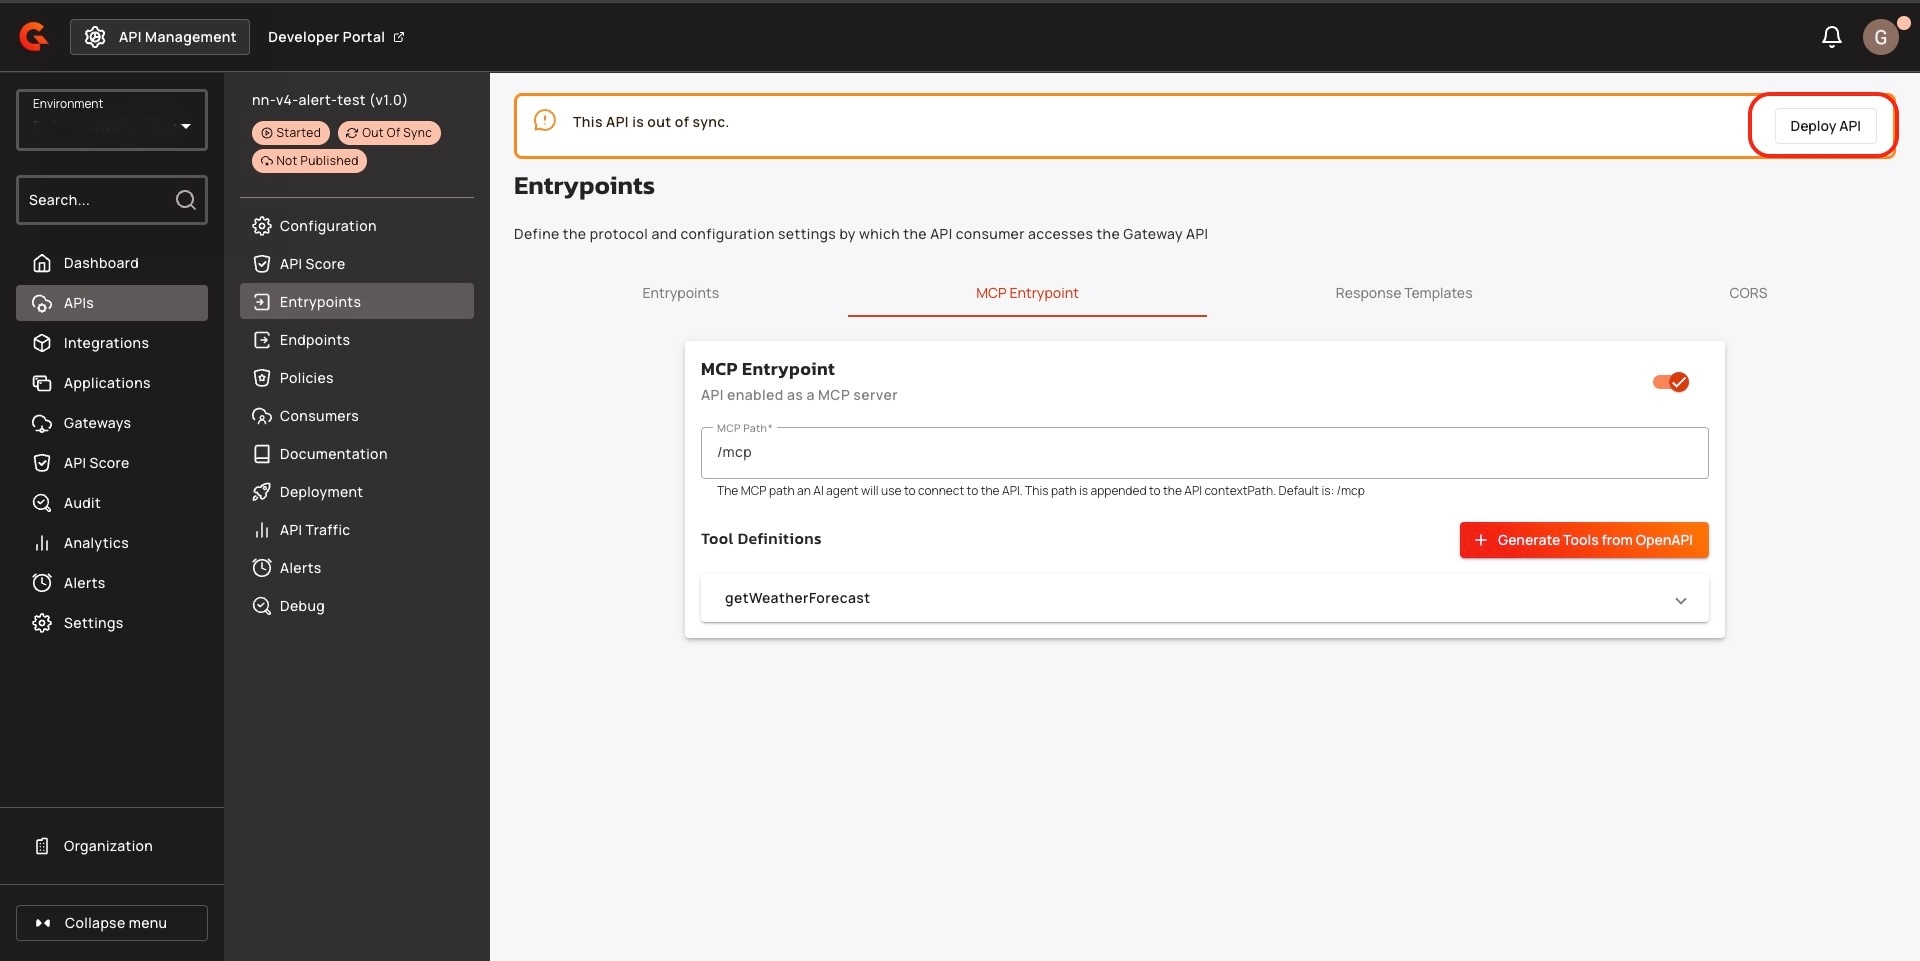The image size is (1920, 961).
Task: Switch to the Response Templates tab
Action: (x=1403, y=293)
